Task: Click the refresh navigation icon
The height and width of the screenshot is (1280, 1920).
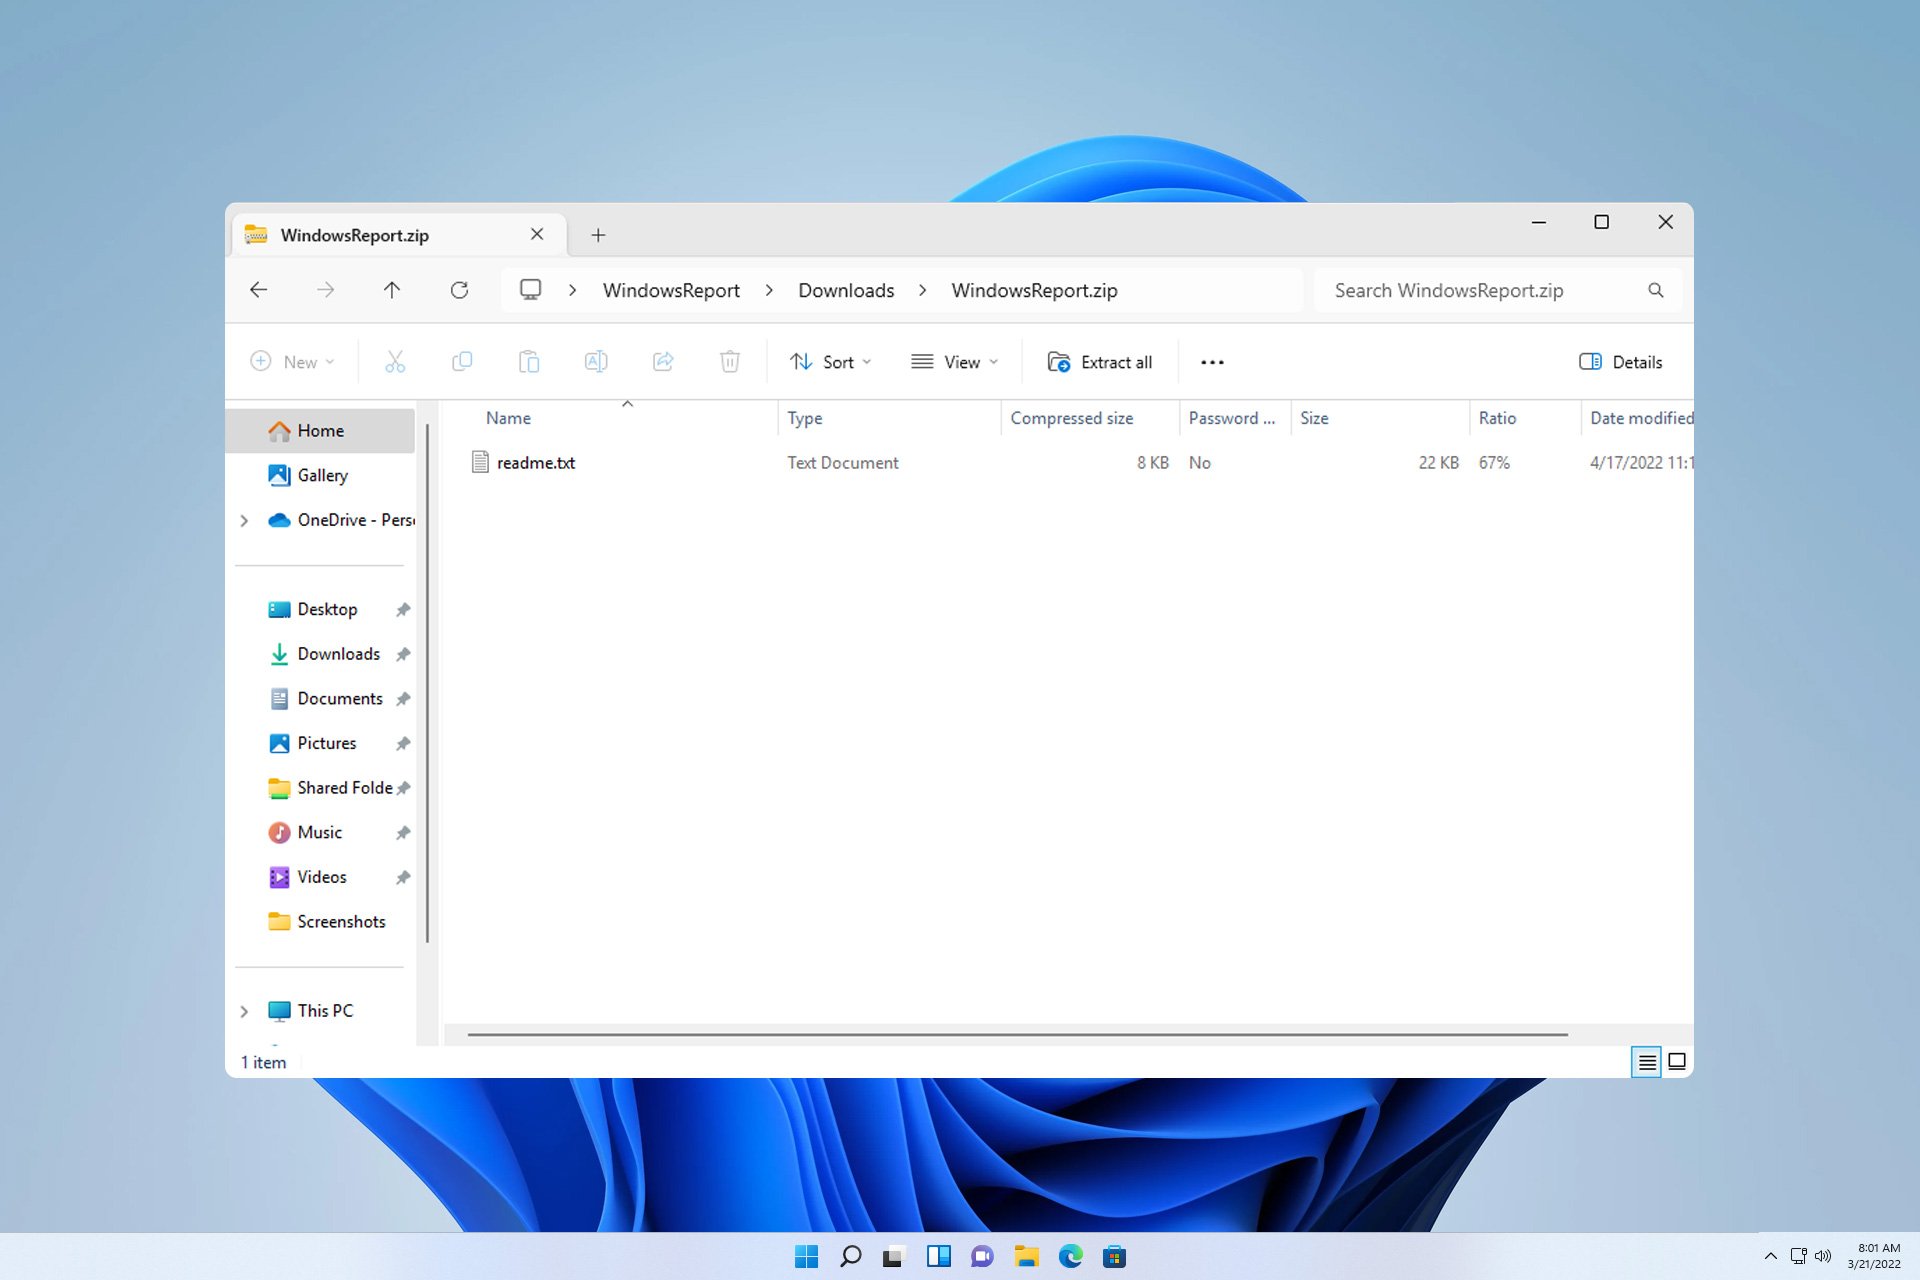Action: point(457,290)
